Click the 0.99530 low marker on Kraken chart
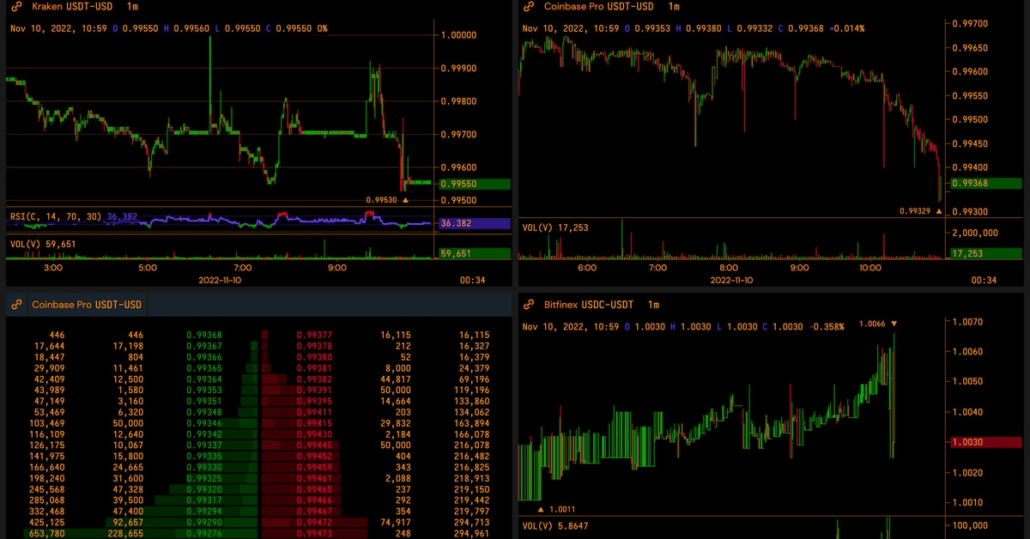Viewport: 1030px width, 539px height. [405, 200]
